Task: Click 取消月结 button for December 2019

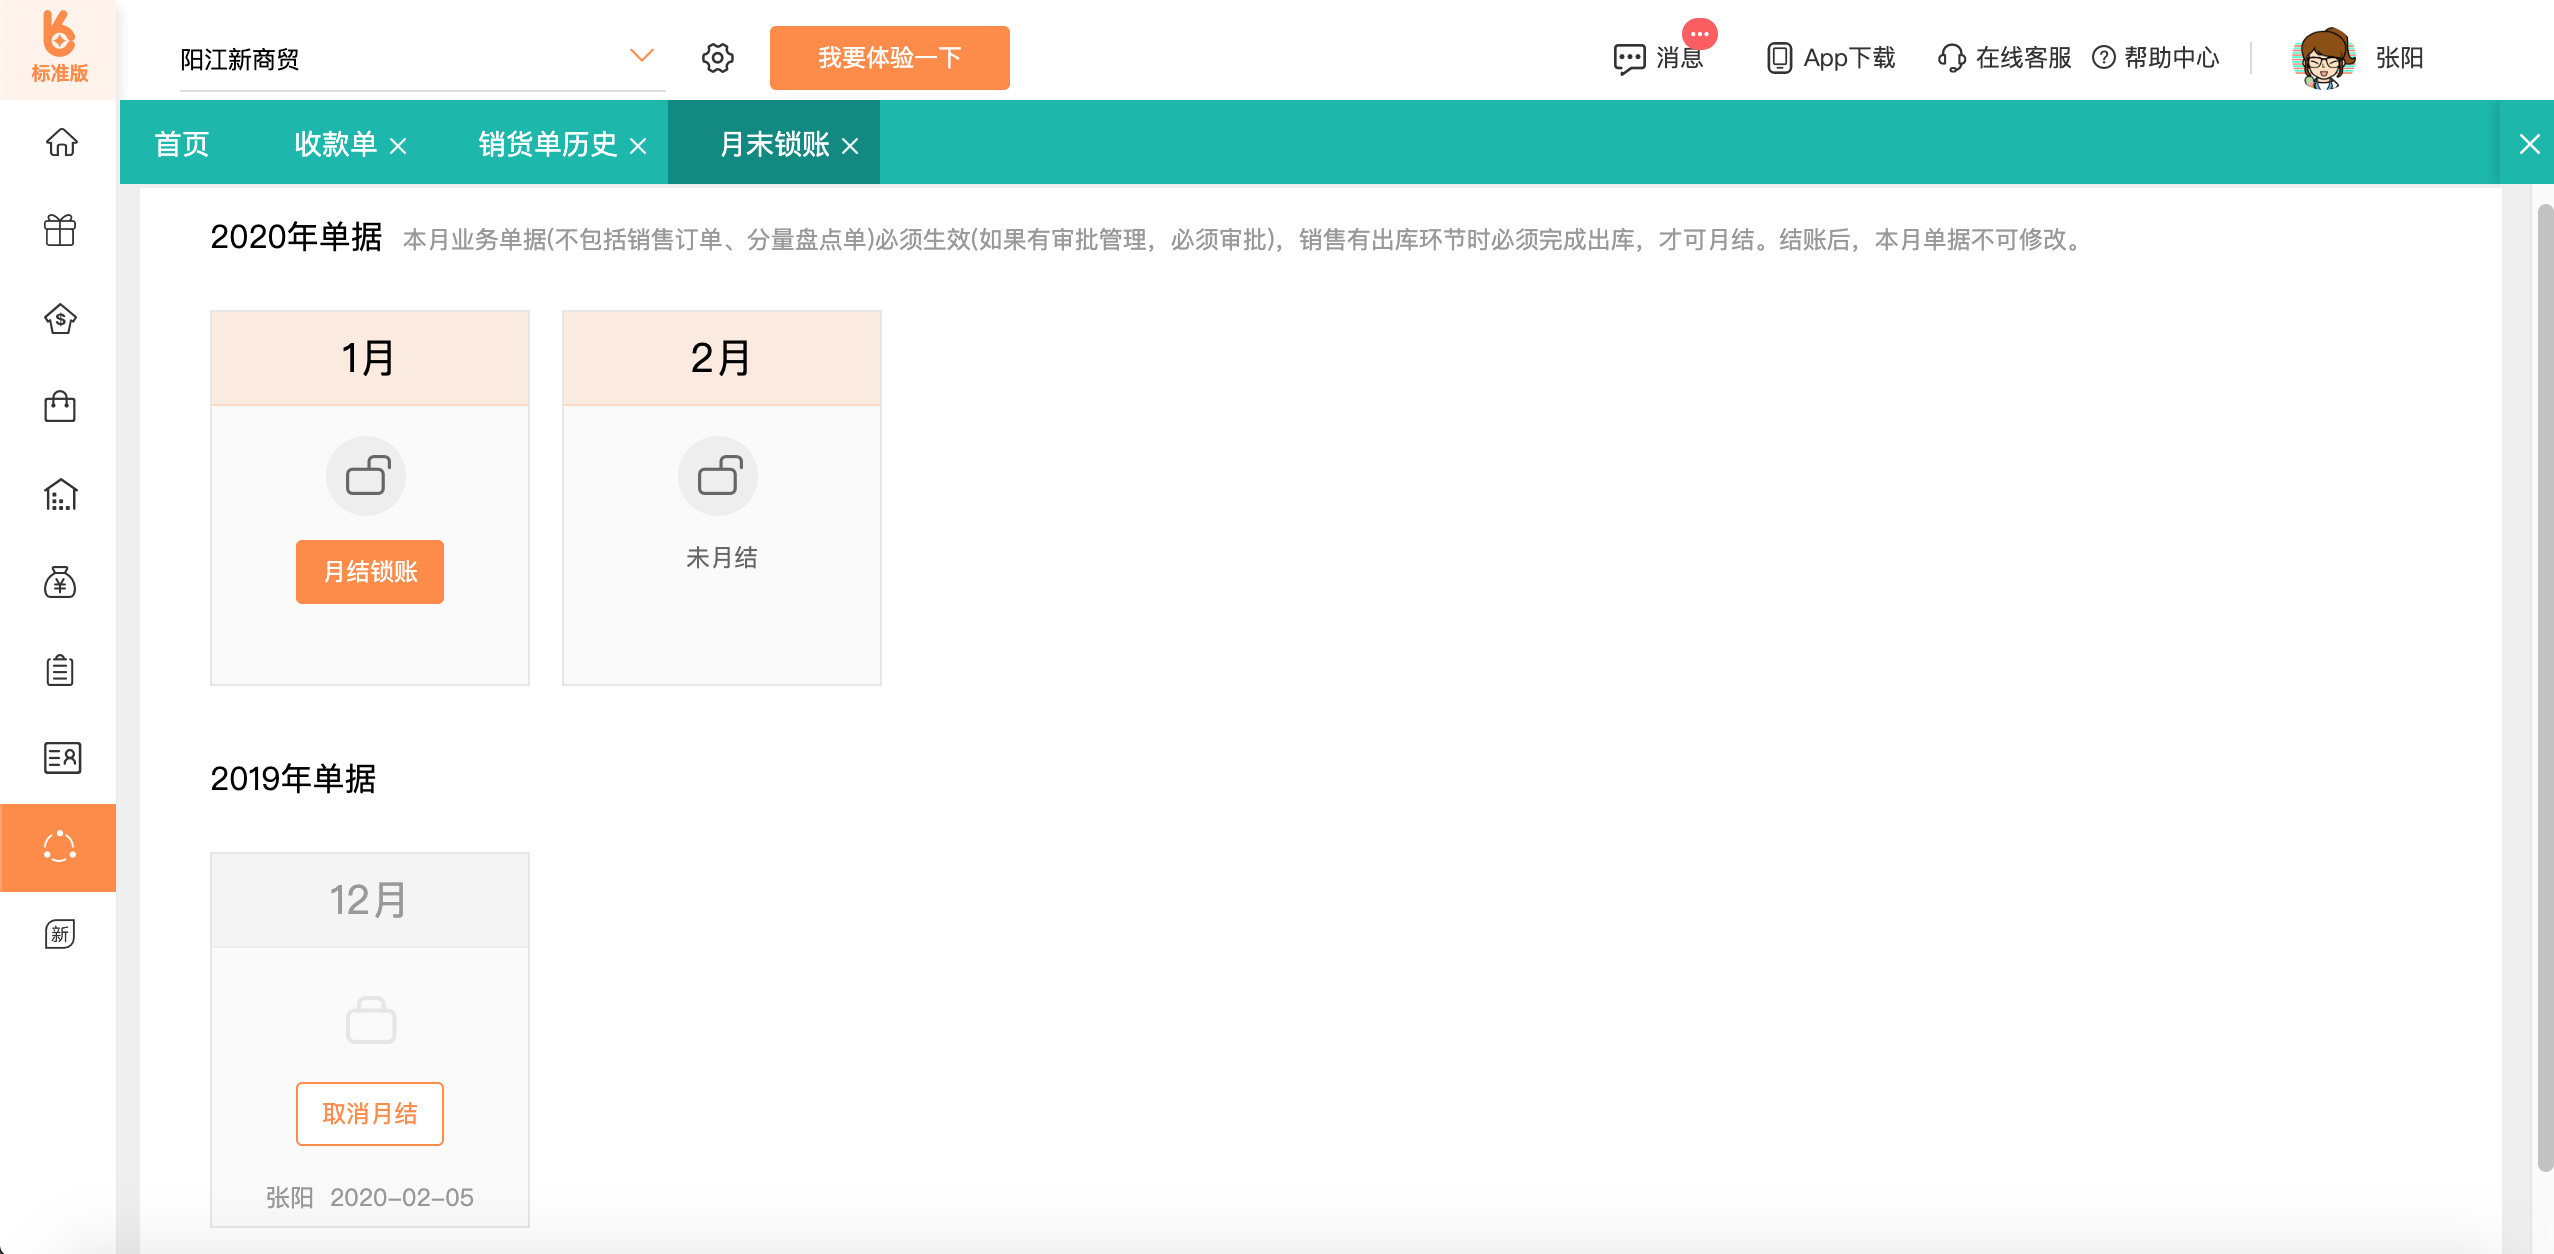Action: (370, 1114)
